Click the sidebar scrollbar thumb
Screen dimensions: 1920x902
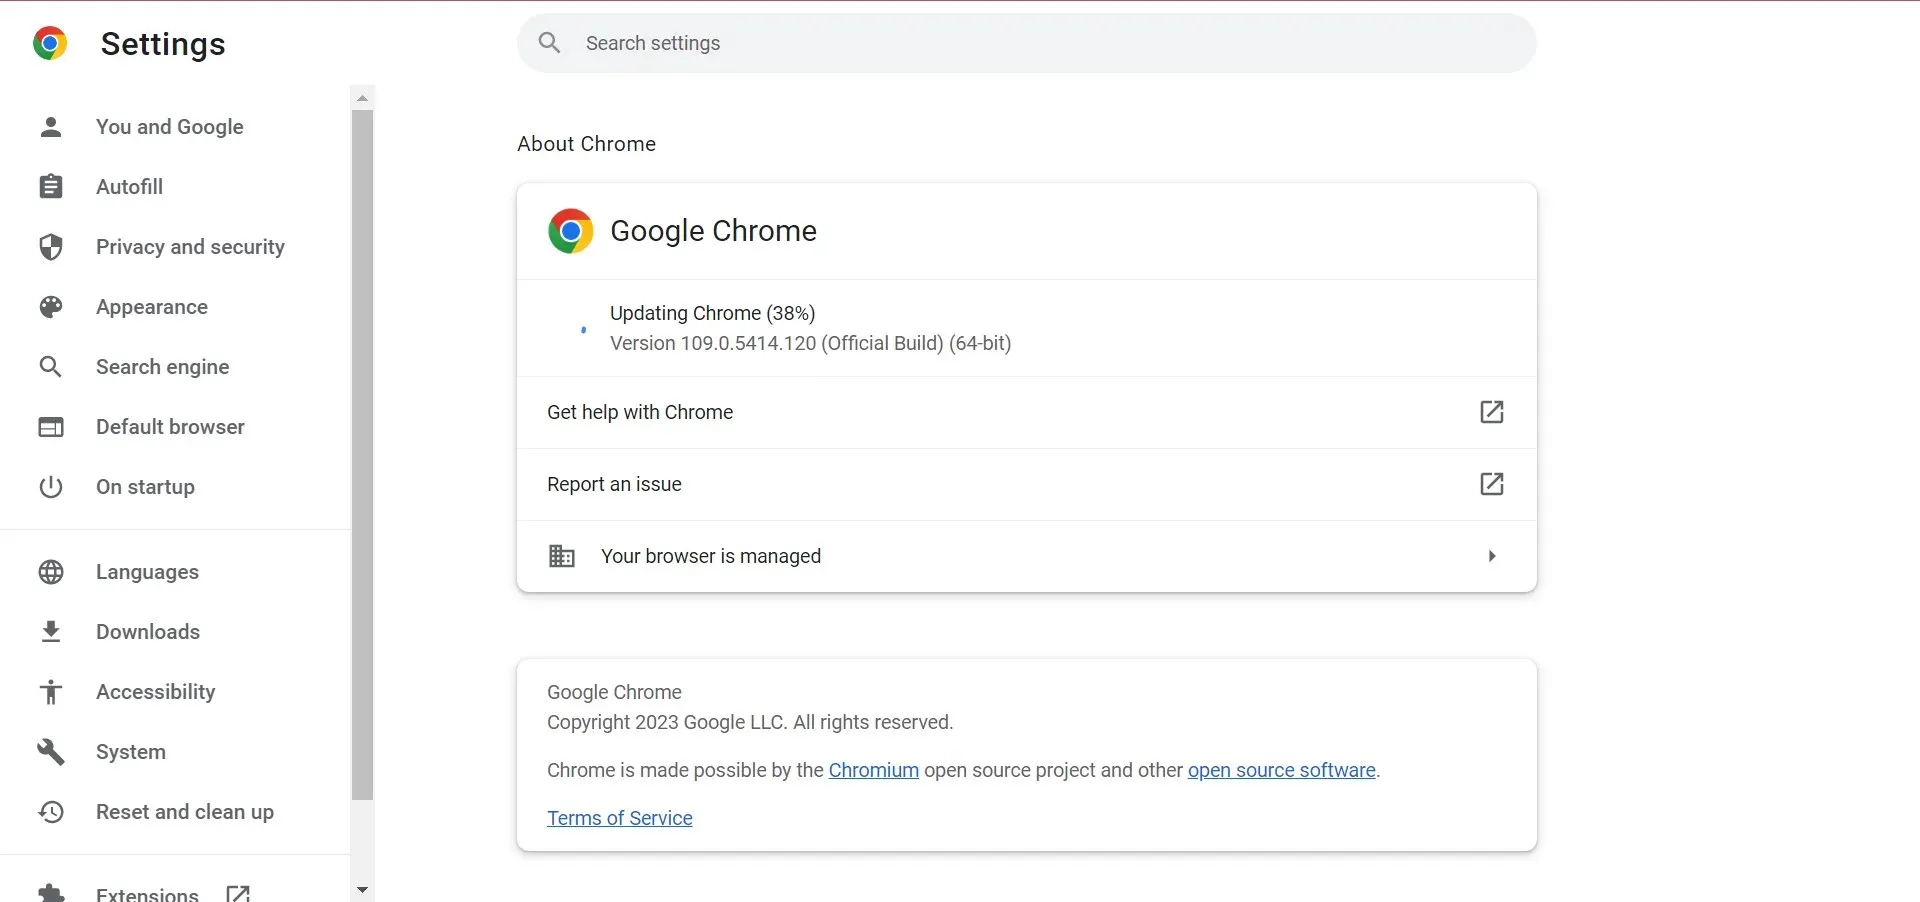(x=363, y=455)
